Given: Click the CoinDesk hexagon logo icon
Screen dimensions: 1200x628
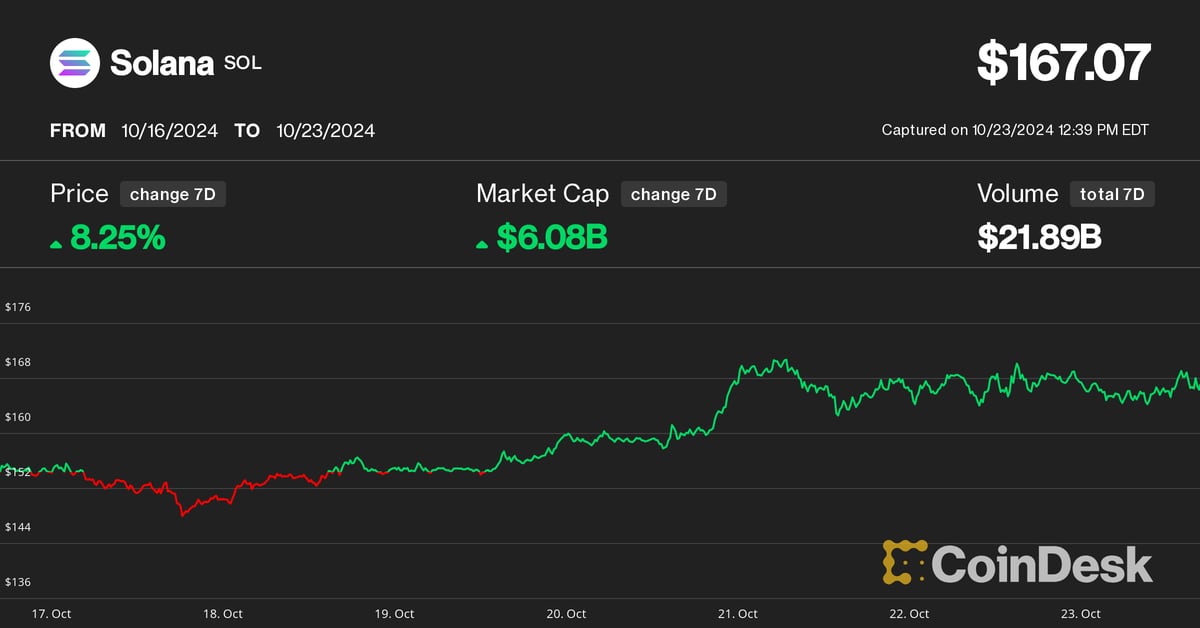Looking at the screenshot, I should point(904,562).
